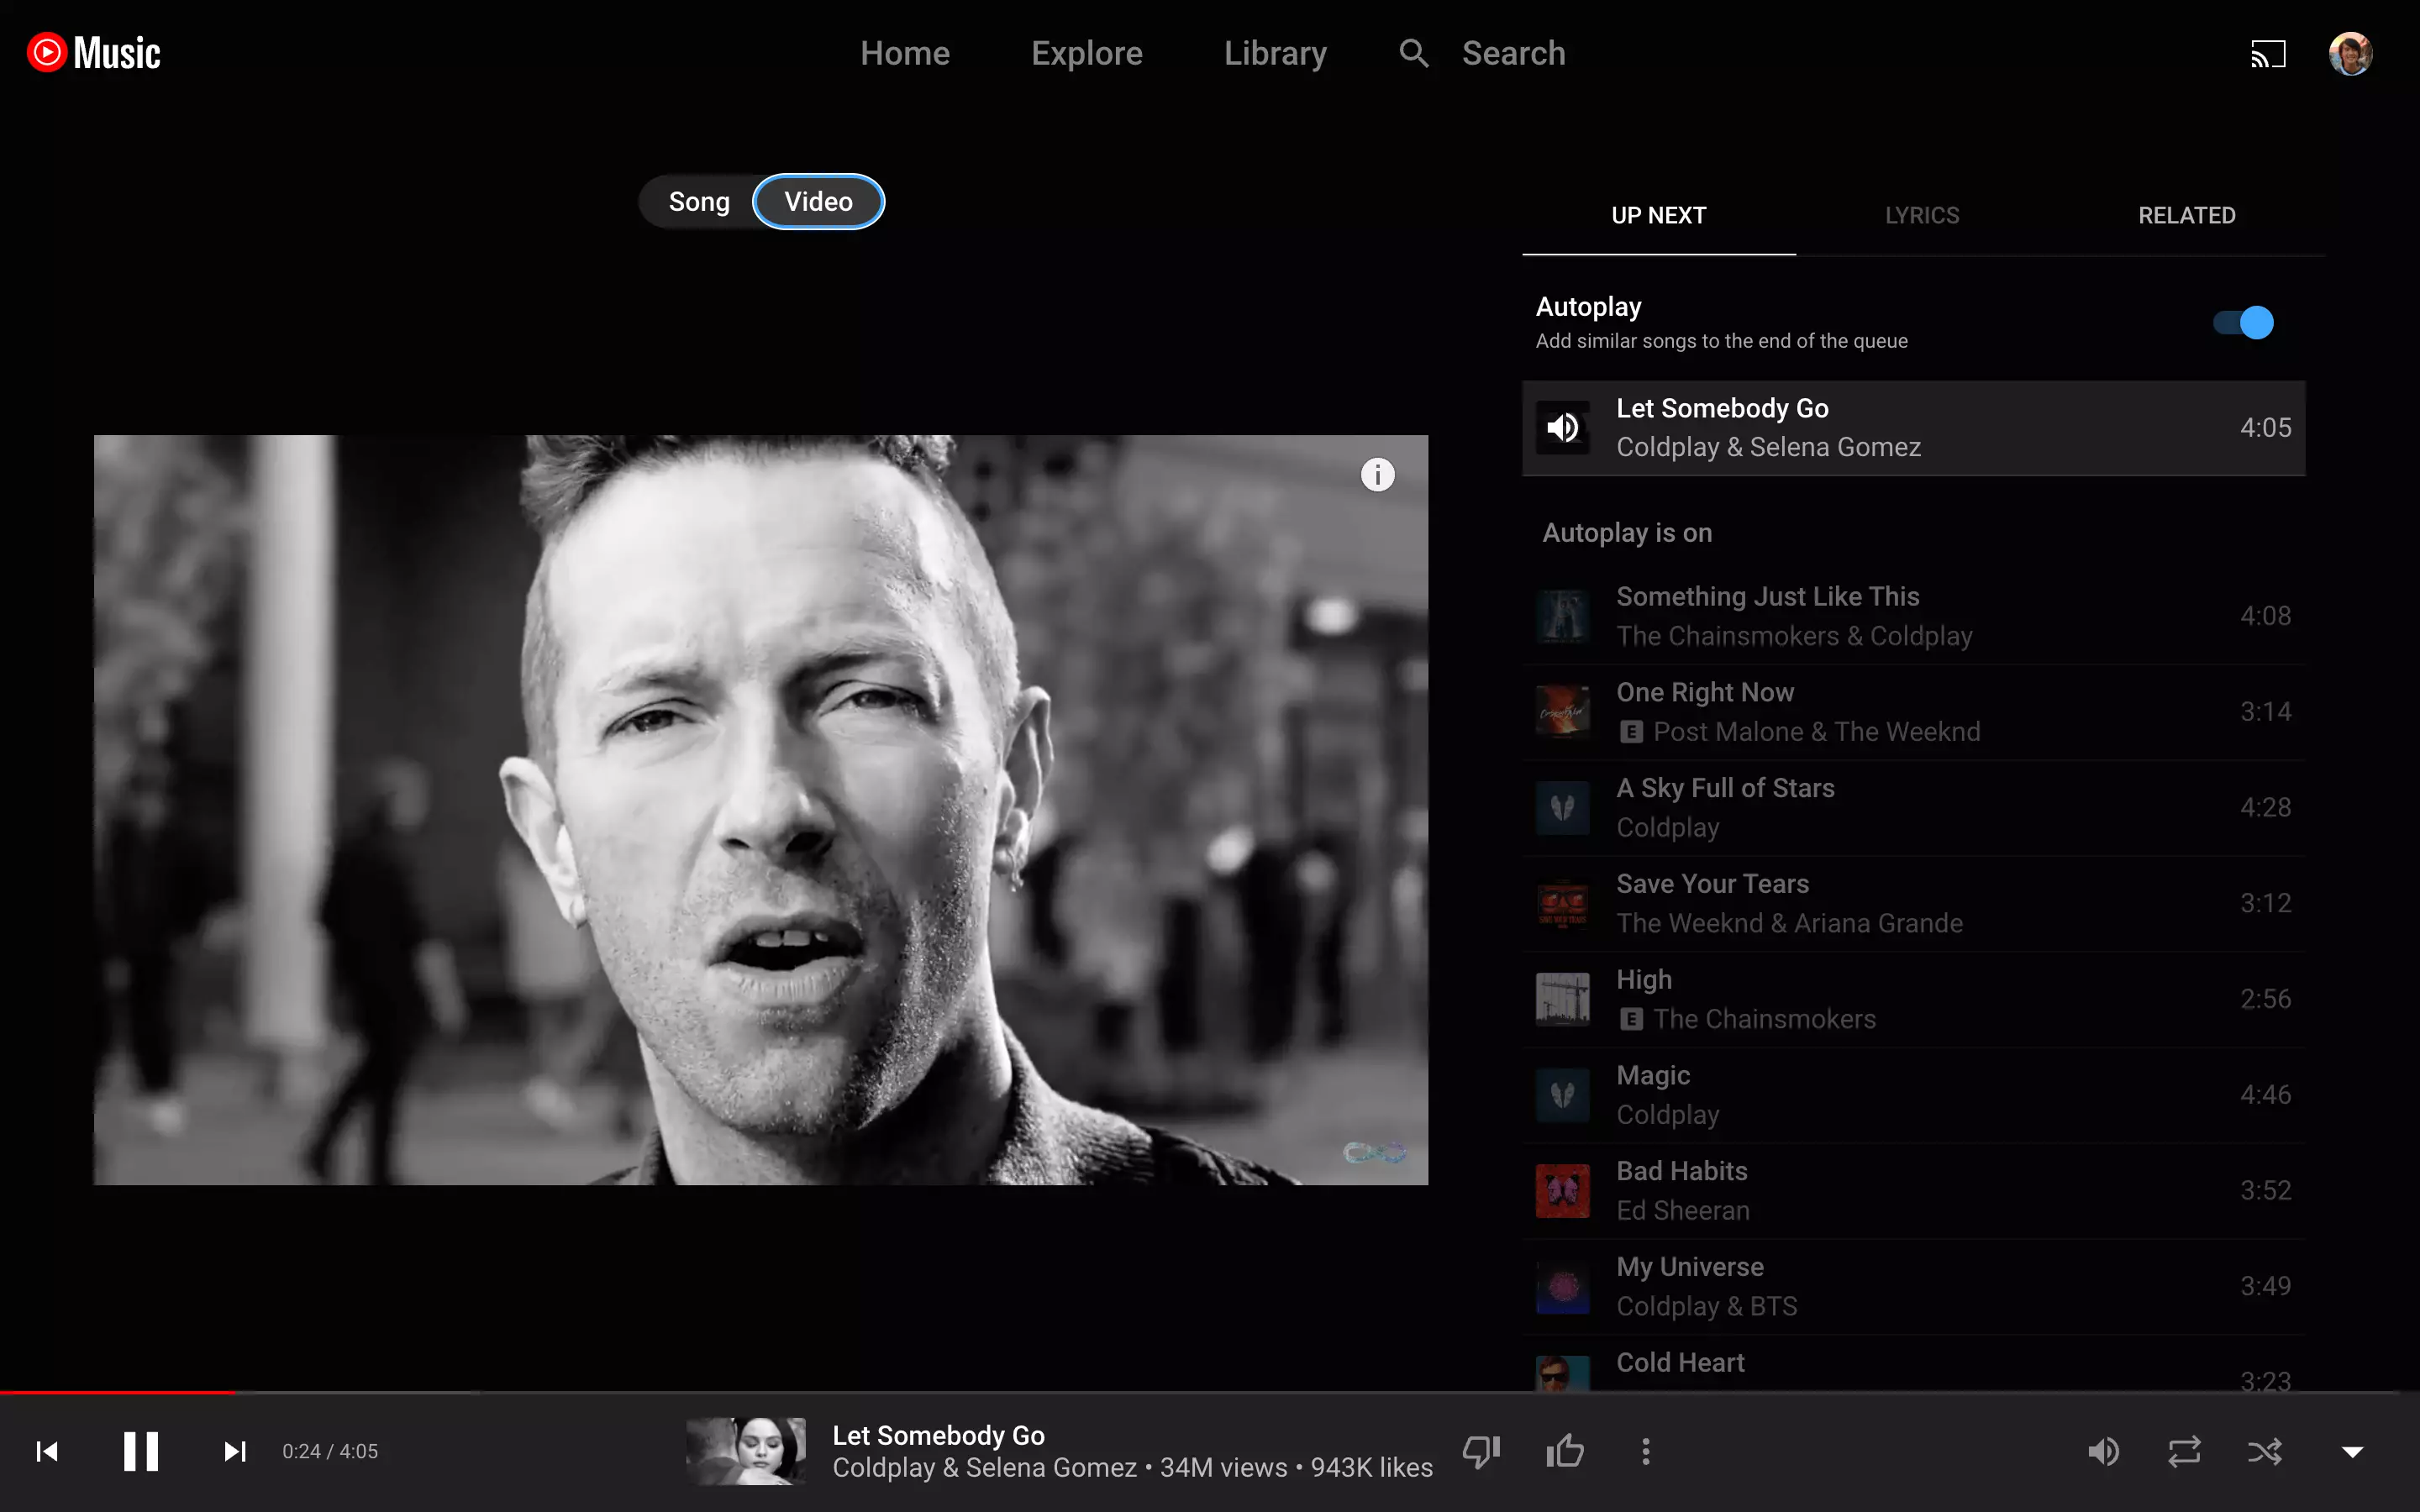Switch to Song mode toggle
Viewport: 2420px width, 1512px height.
[698, 200]
